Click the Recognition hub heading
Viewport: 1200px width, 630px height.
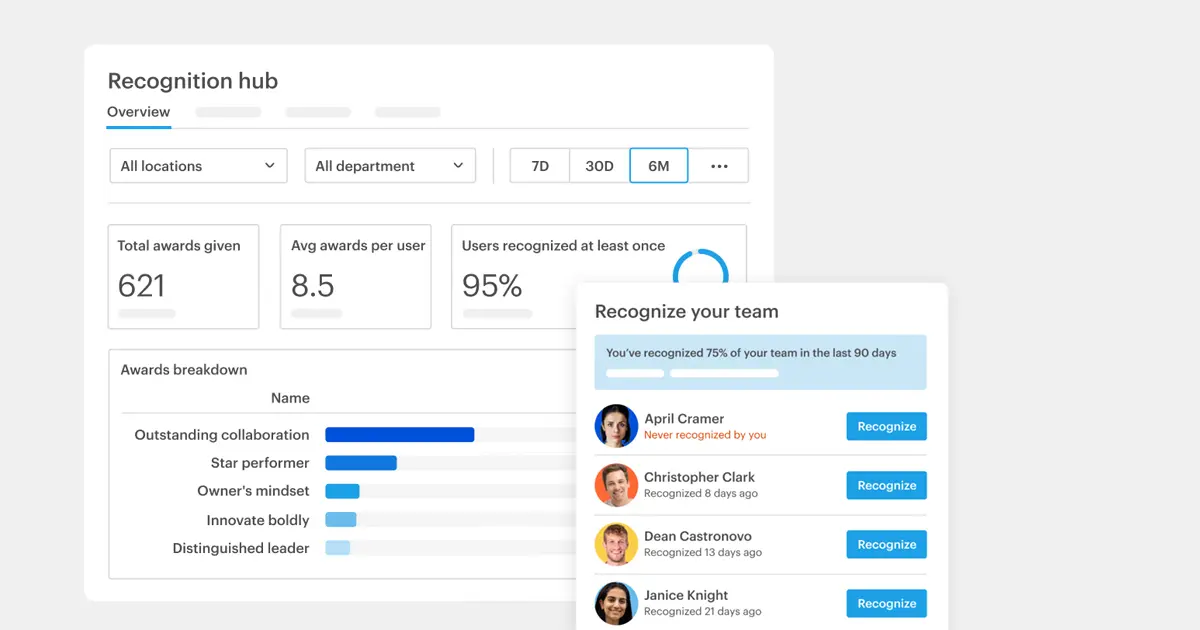point(192,81)
